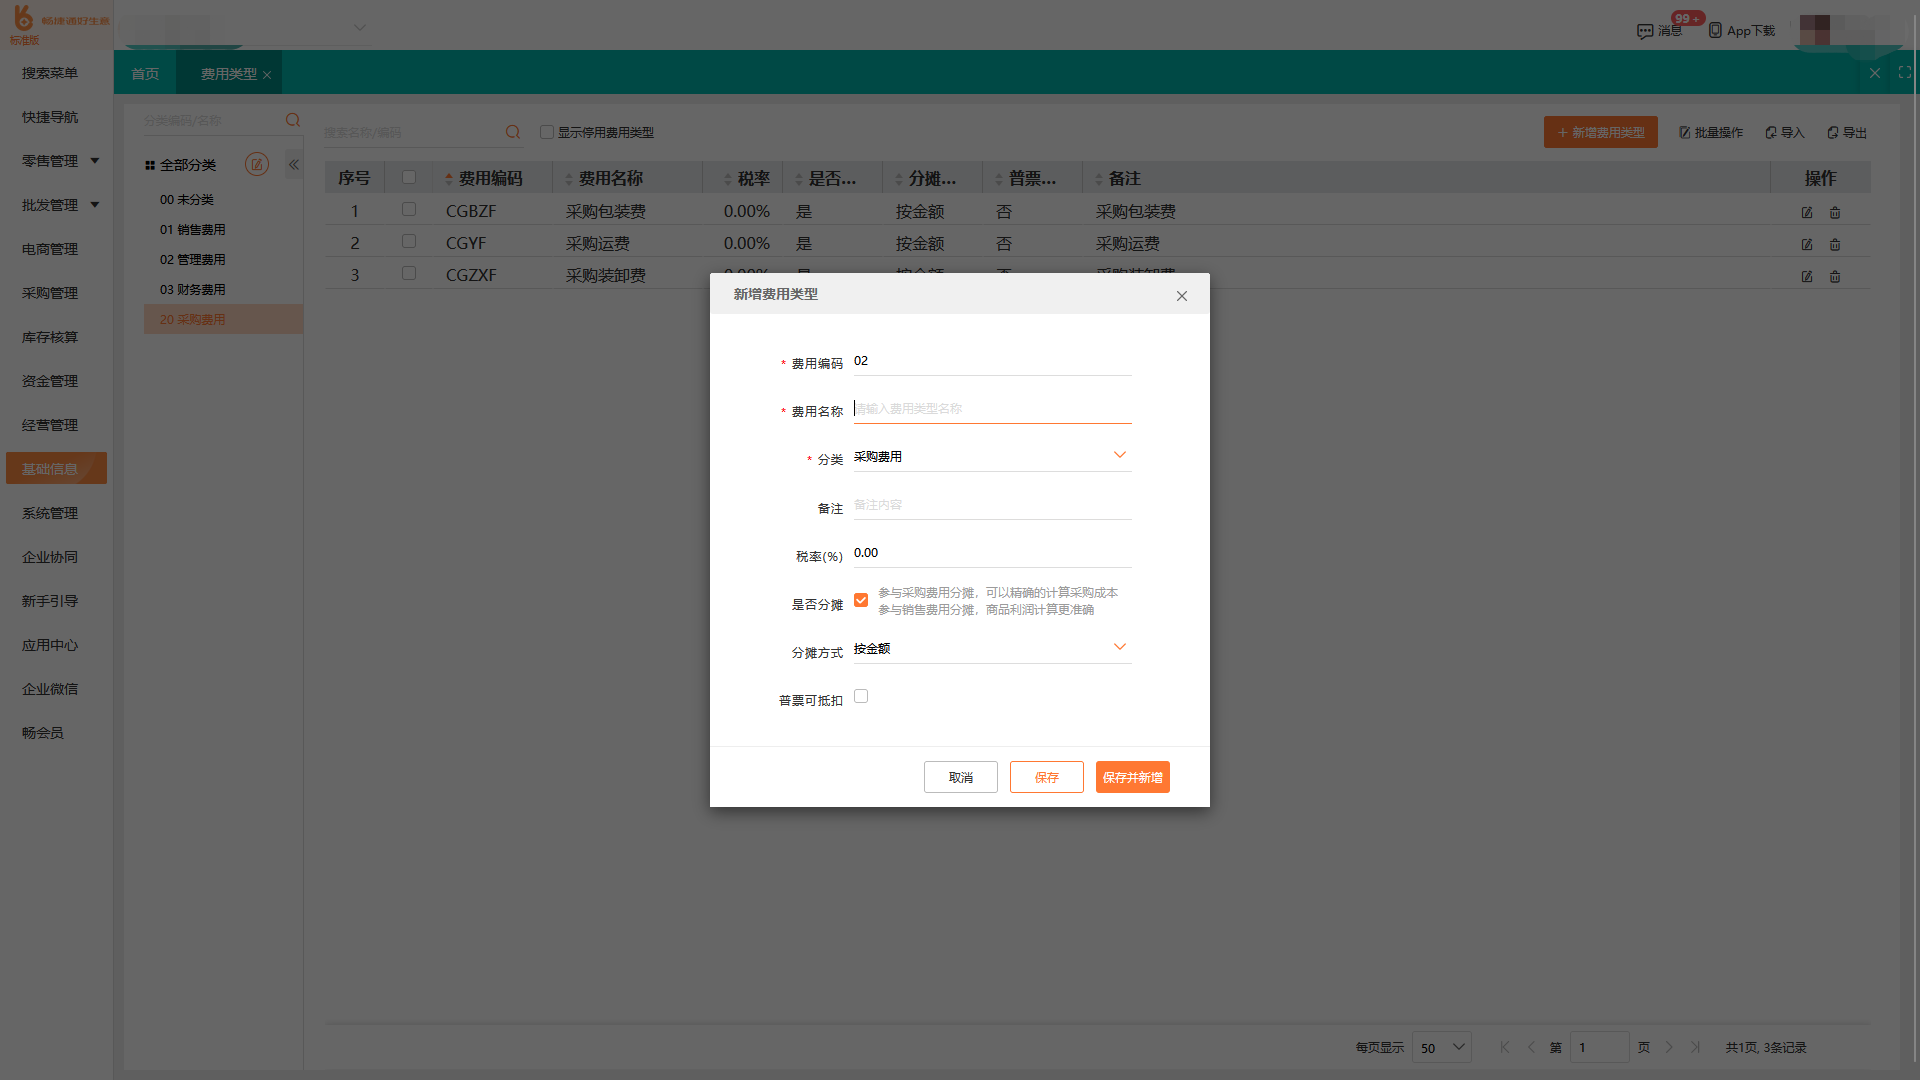Click the 费用名称 input field
The width and height of the screenshot is (1920, 1080).
(x=992, y=409)
